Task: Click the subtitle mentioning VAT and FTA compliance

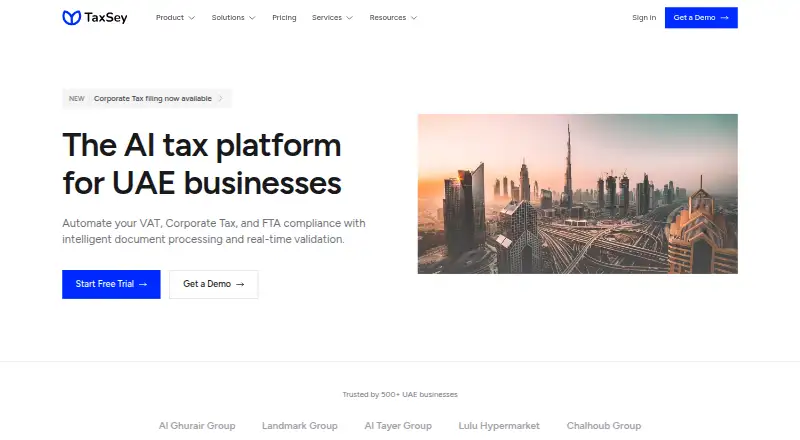Action: click(214, 231)
